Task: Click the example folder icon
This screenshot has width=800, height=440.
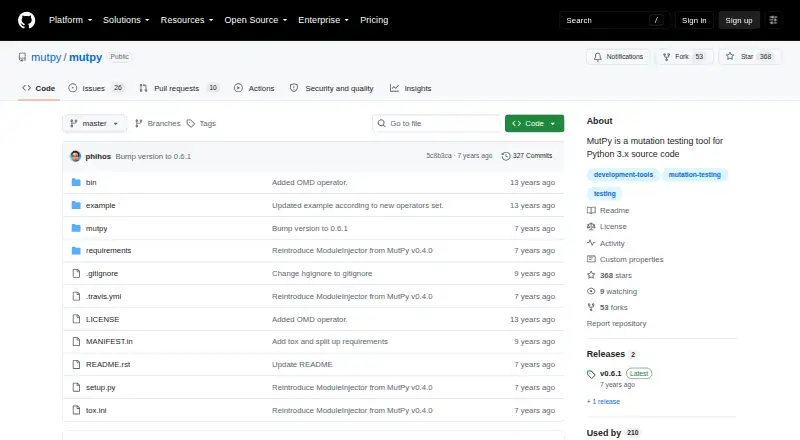Action: 76,205
